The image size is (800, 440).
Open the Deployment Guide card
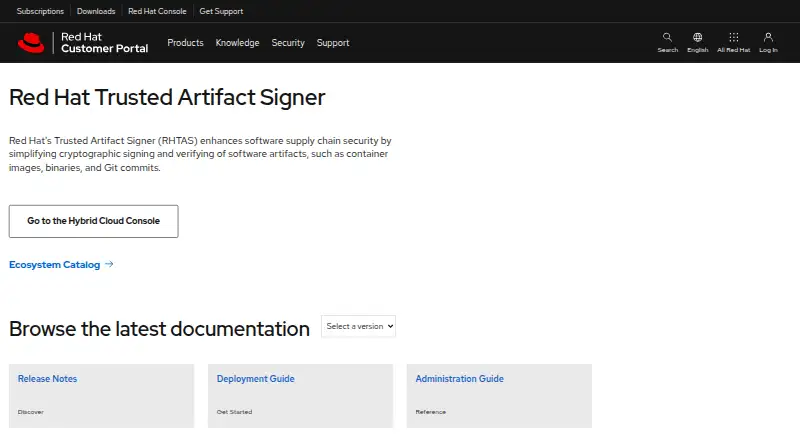click(x=300, y=396)
